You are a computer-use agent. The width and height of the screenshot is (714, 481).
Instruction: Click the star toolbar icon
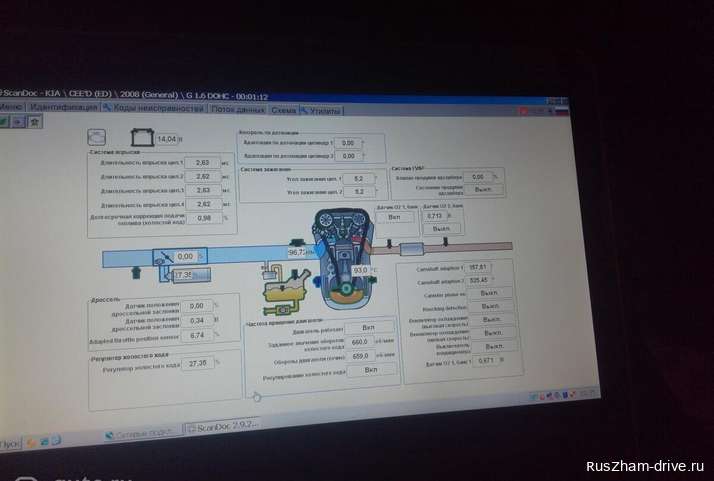(35, 120)
